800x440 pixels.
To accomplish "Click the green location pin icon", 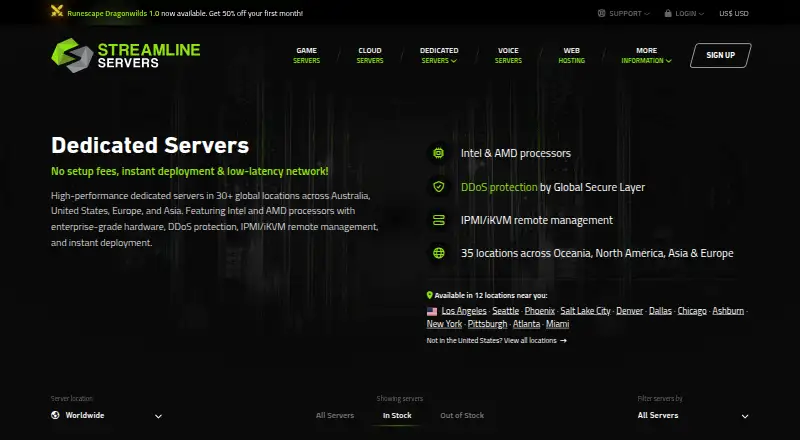I will (x=430, y=295).
